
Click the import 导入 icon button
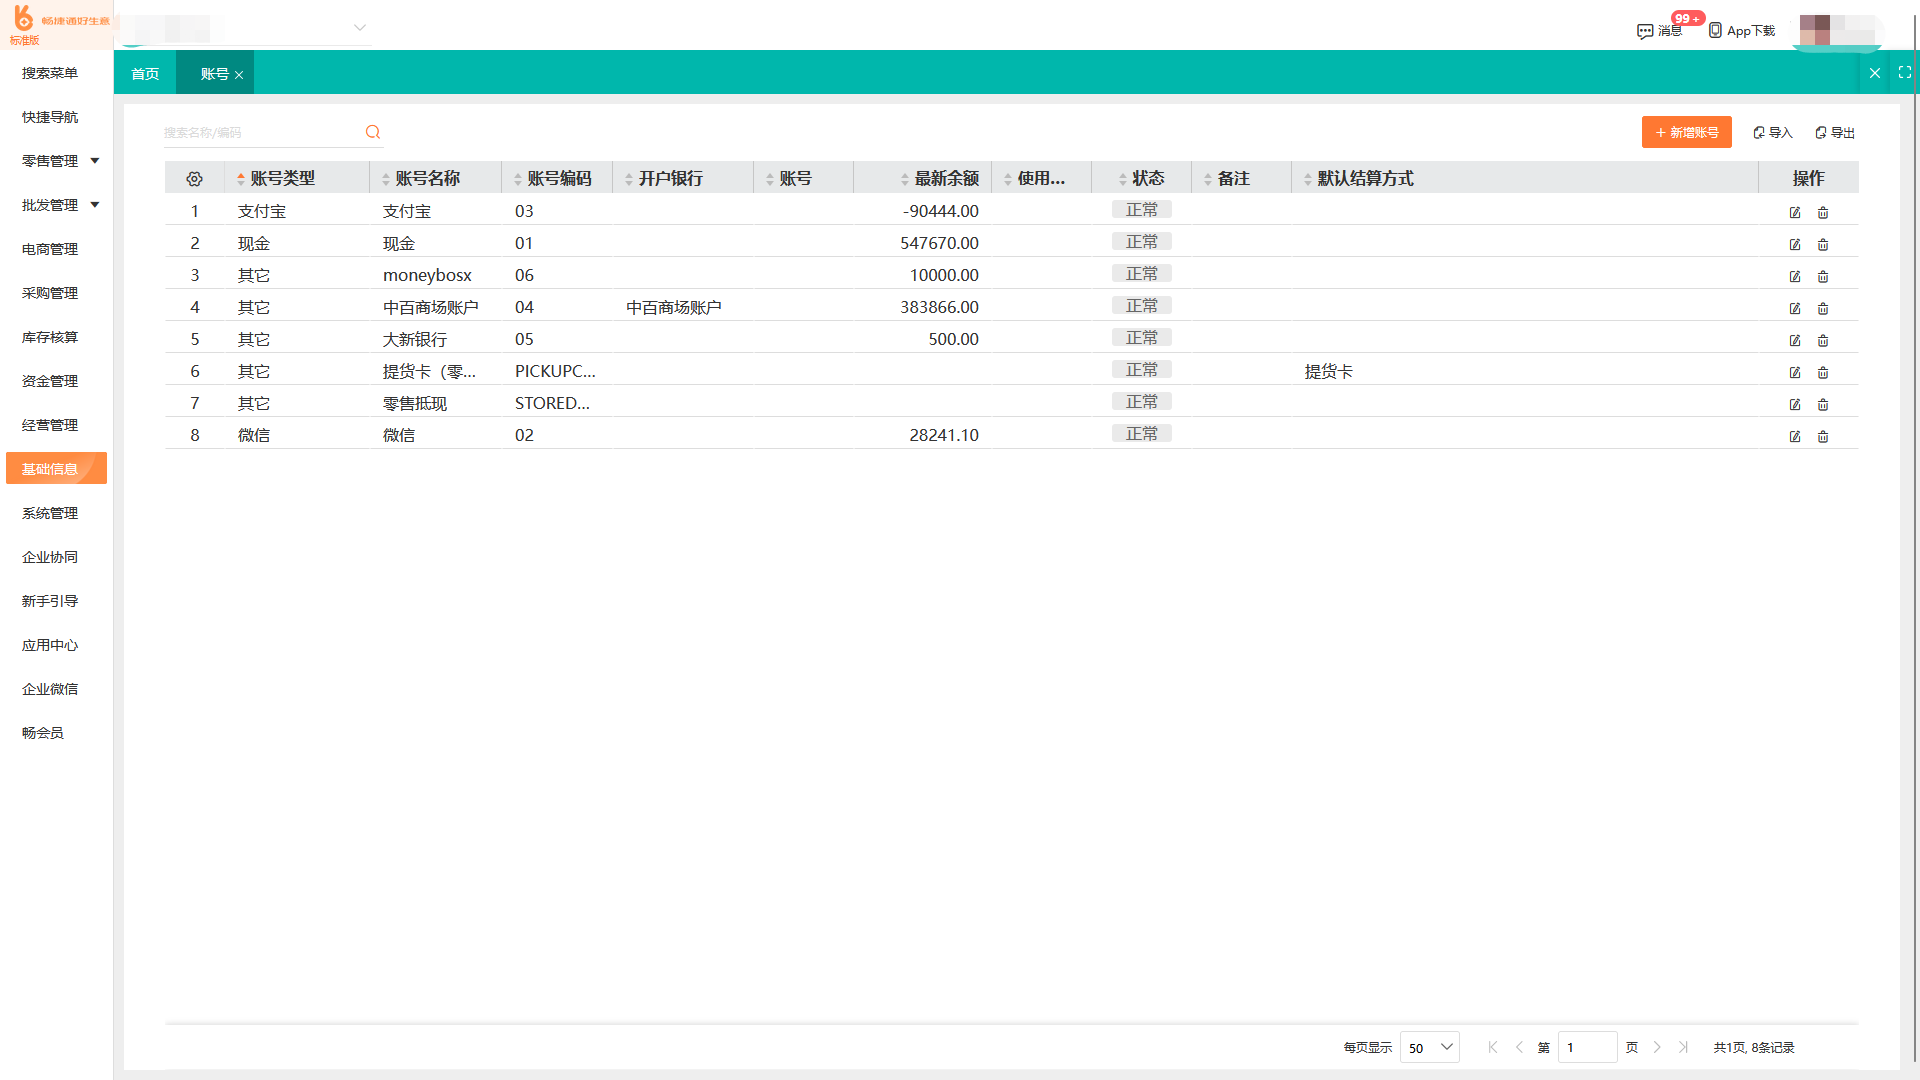[x=1774, y=132]
